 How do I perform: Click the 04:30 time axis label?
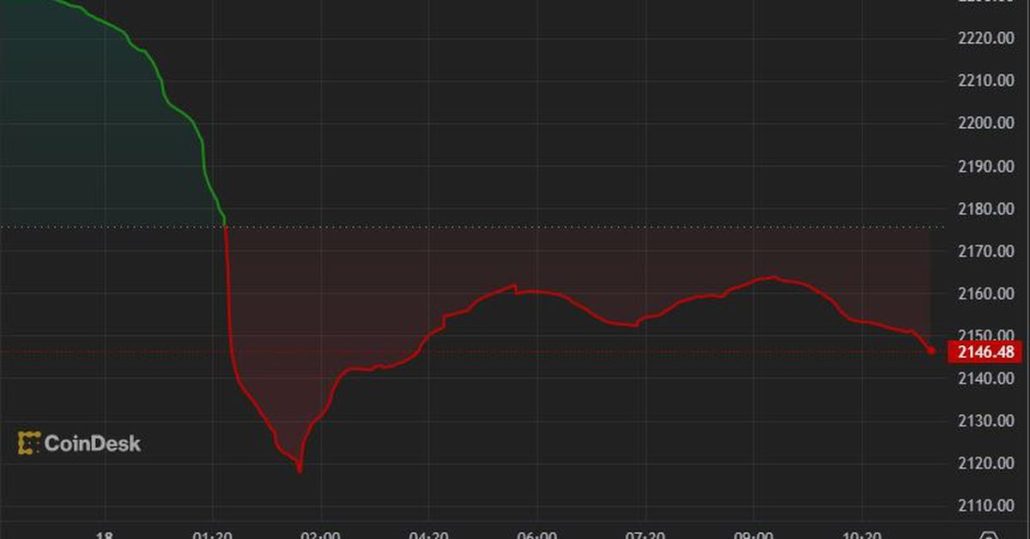pyautogui.click(x=428, y=535)
